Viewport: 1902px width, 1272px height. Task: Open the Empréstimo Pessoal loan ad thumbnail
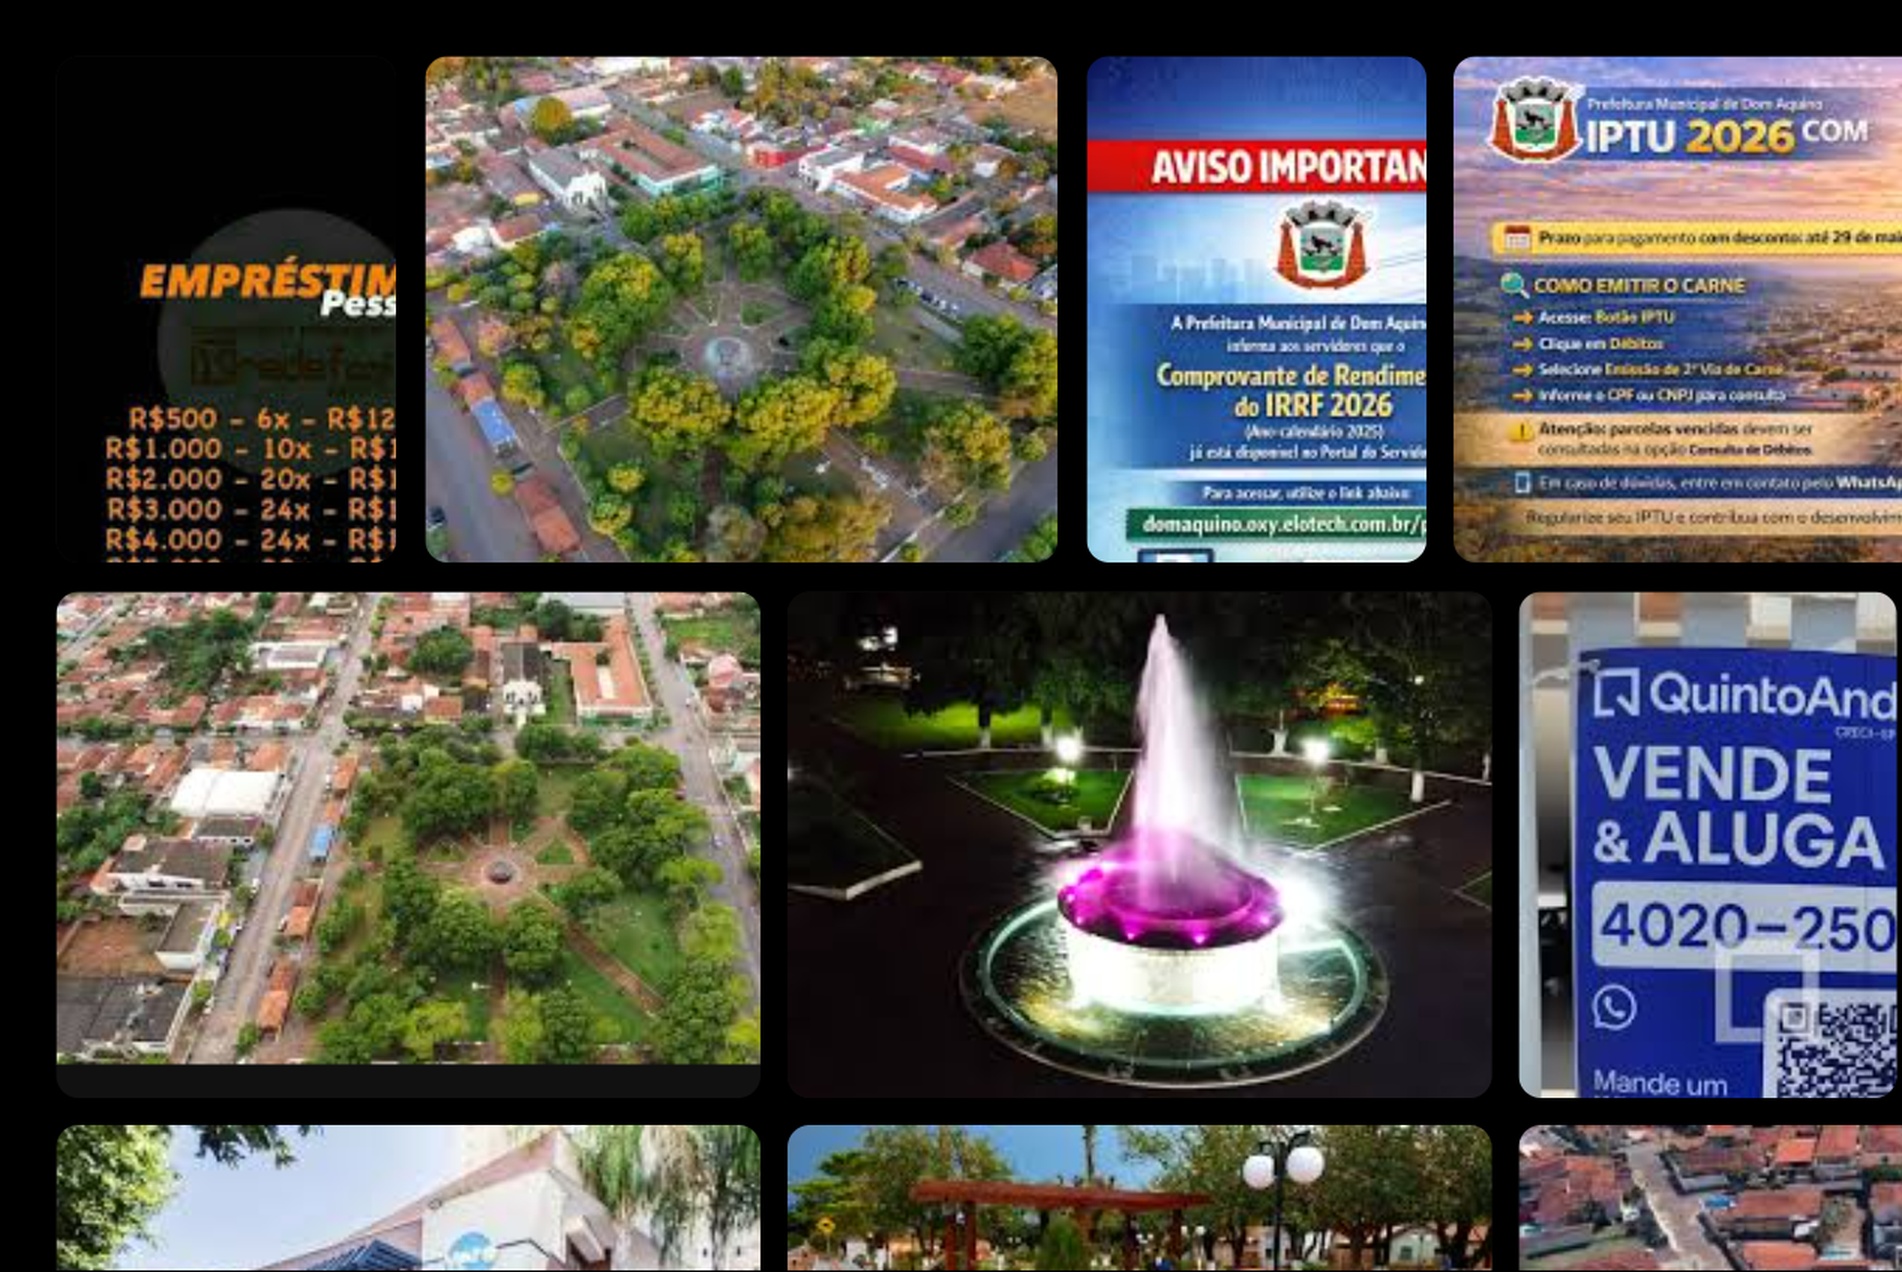[226, 309]
